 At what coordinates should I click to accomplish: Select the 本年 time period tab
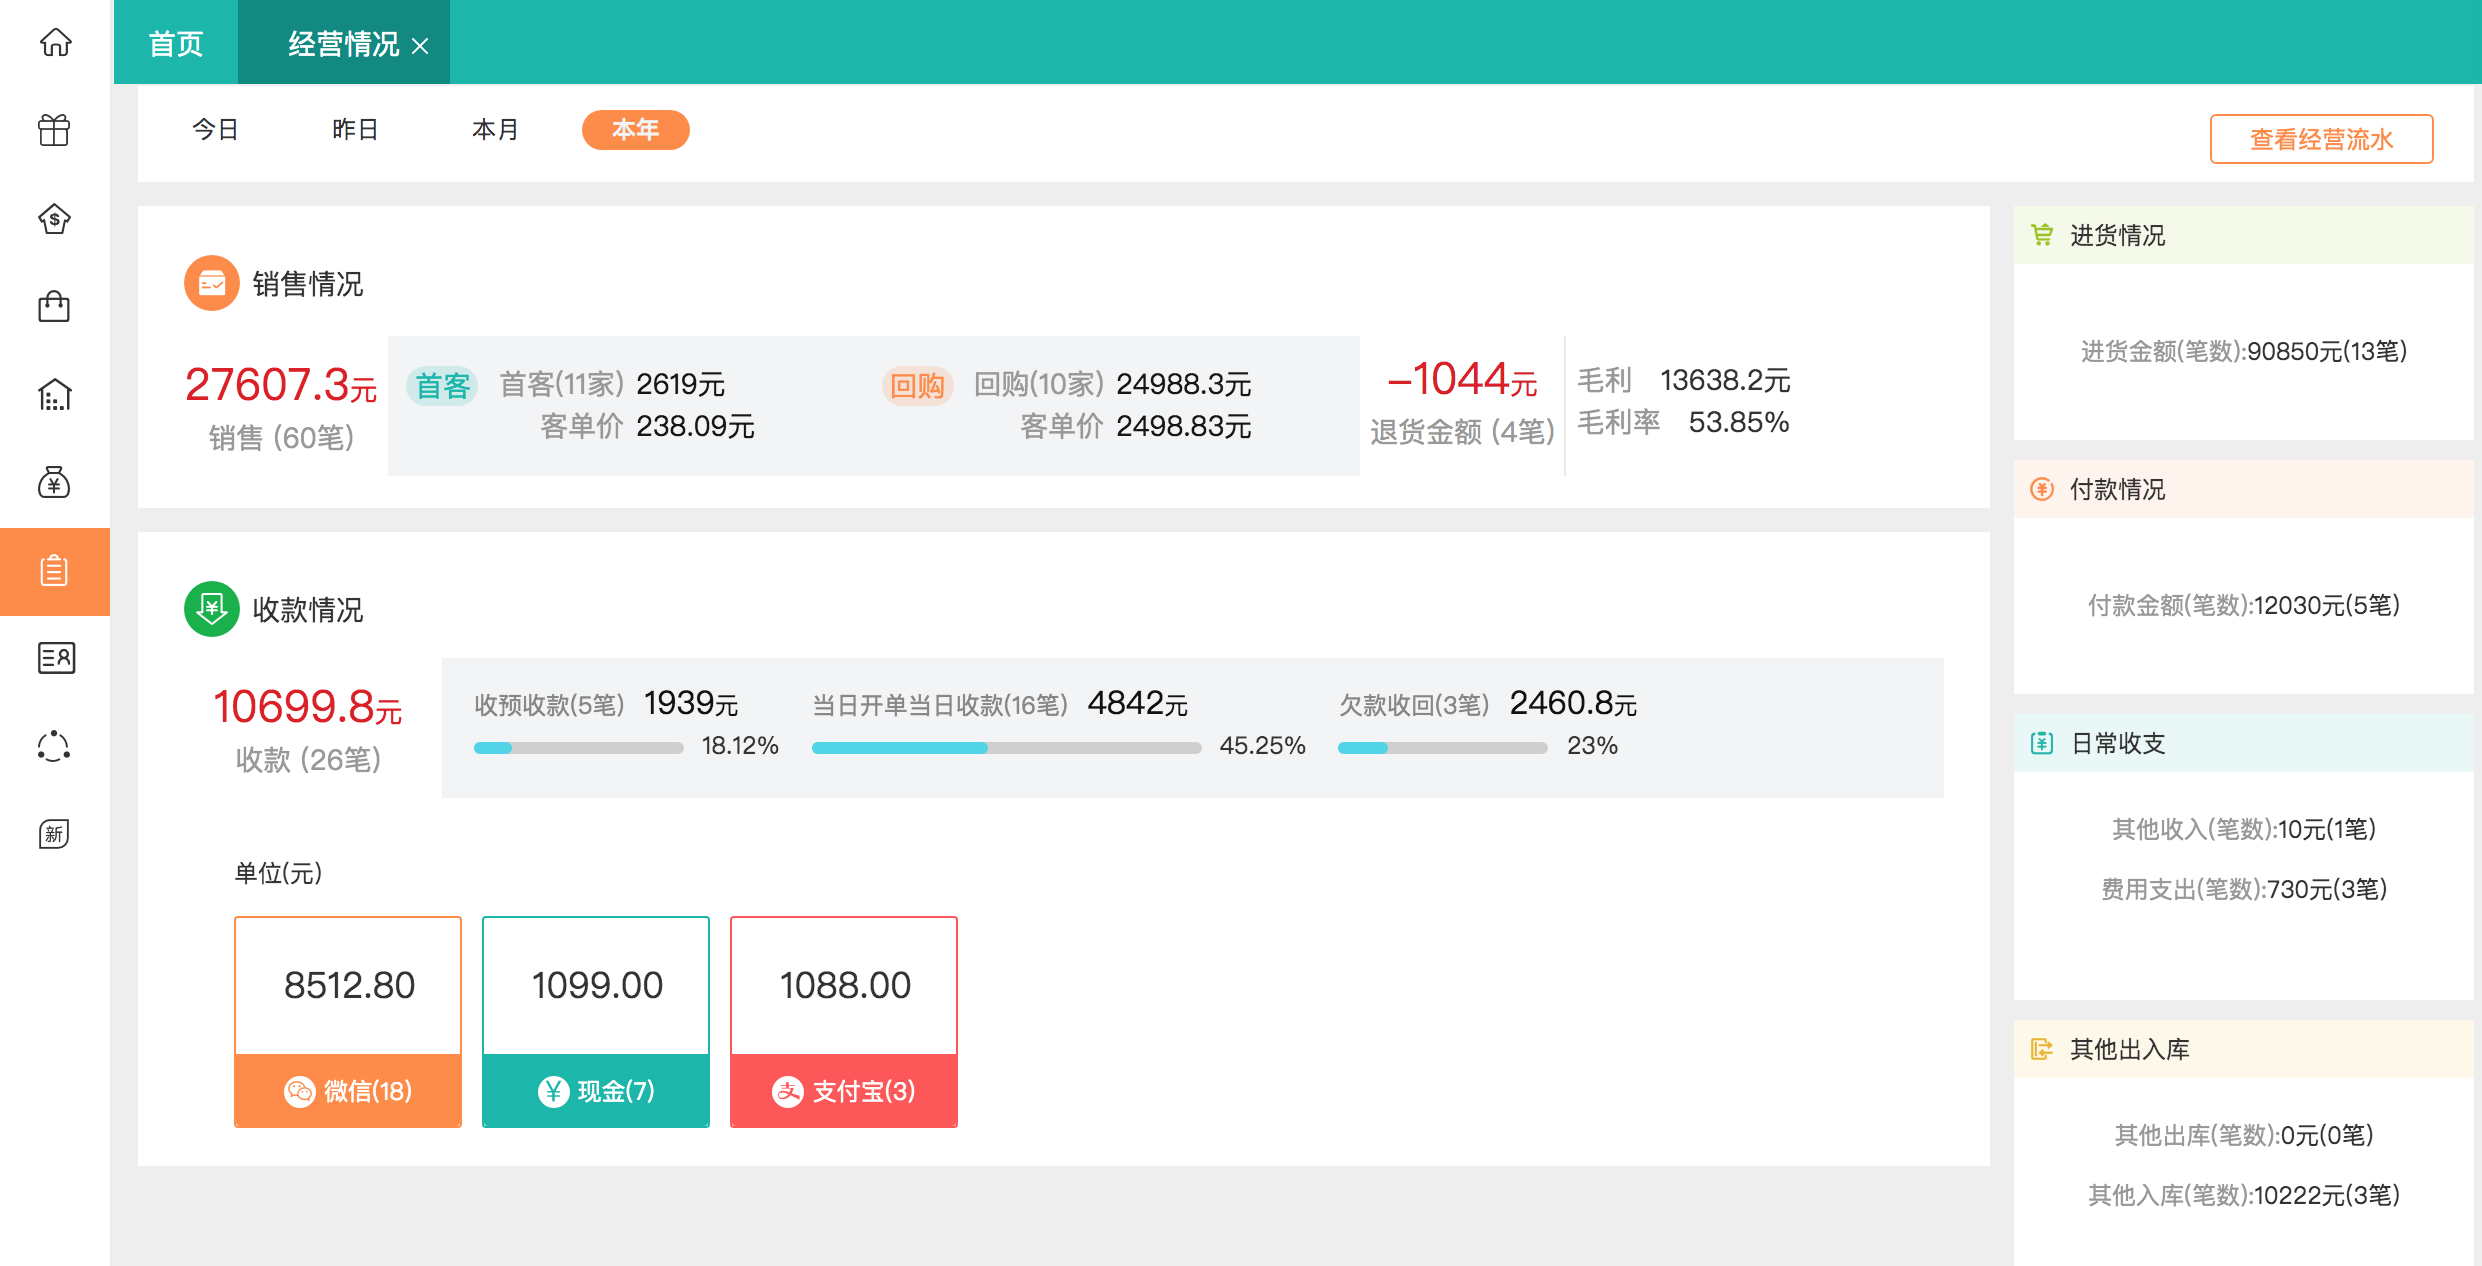634,131
